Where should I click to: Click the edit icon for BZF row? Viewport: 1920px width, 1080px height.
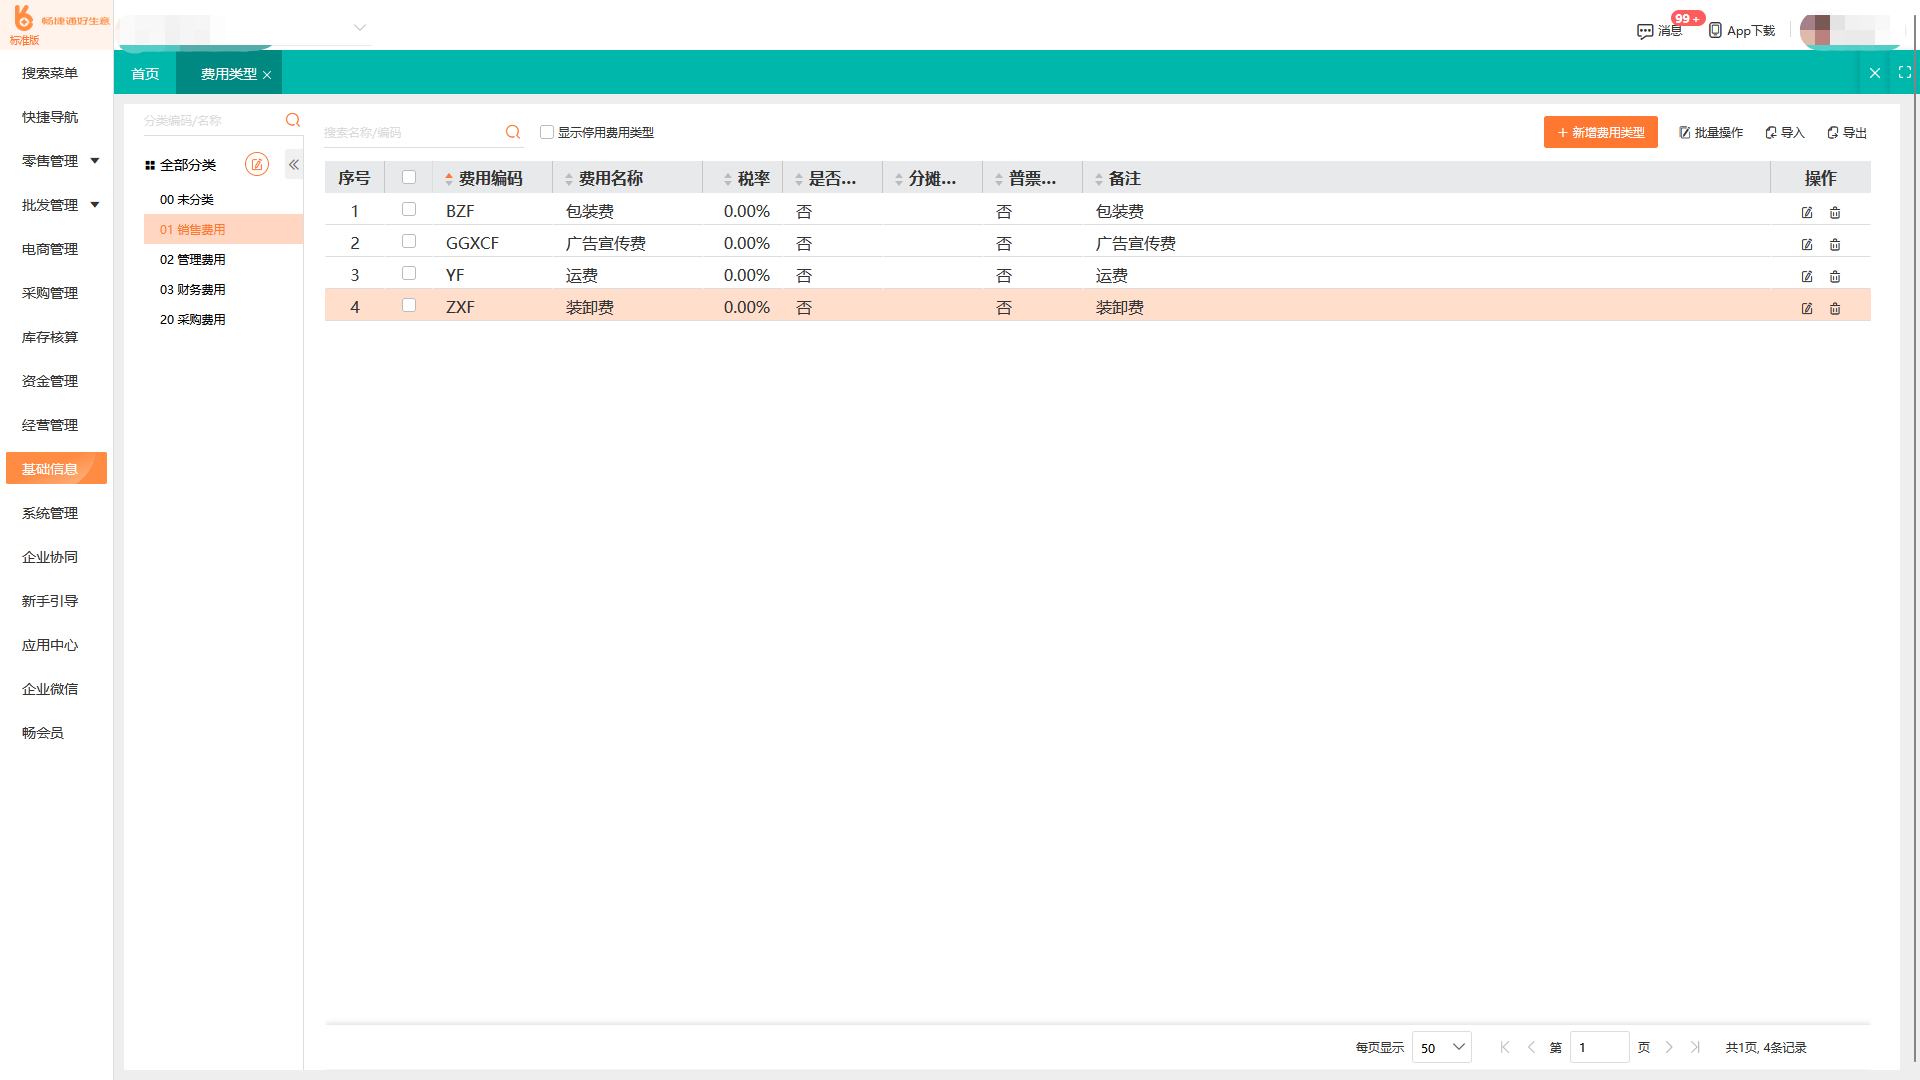1807,212
